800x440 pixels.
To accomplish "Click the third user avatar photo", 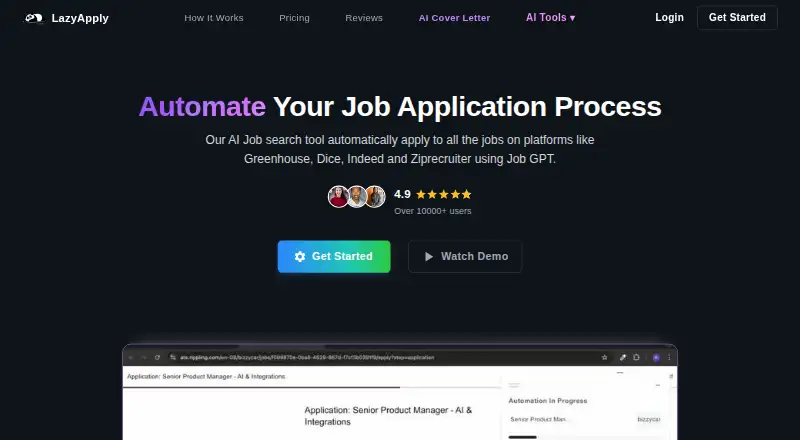I will tap(376, 197).
